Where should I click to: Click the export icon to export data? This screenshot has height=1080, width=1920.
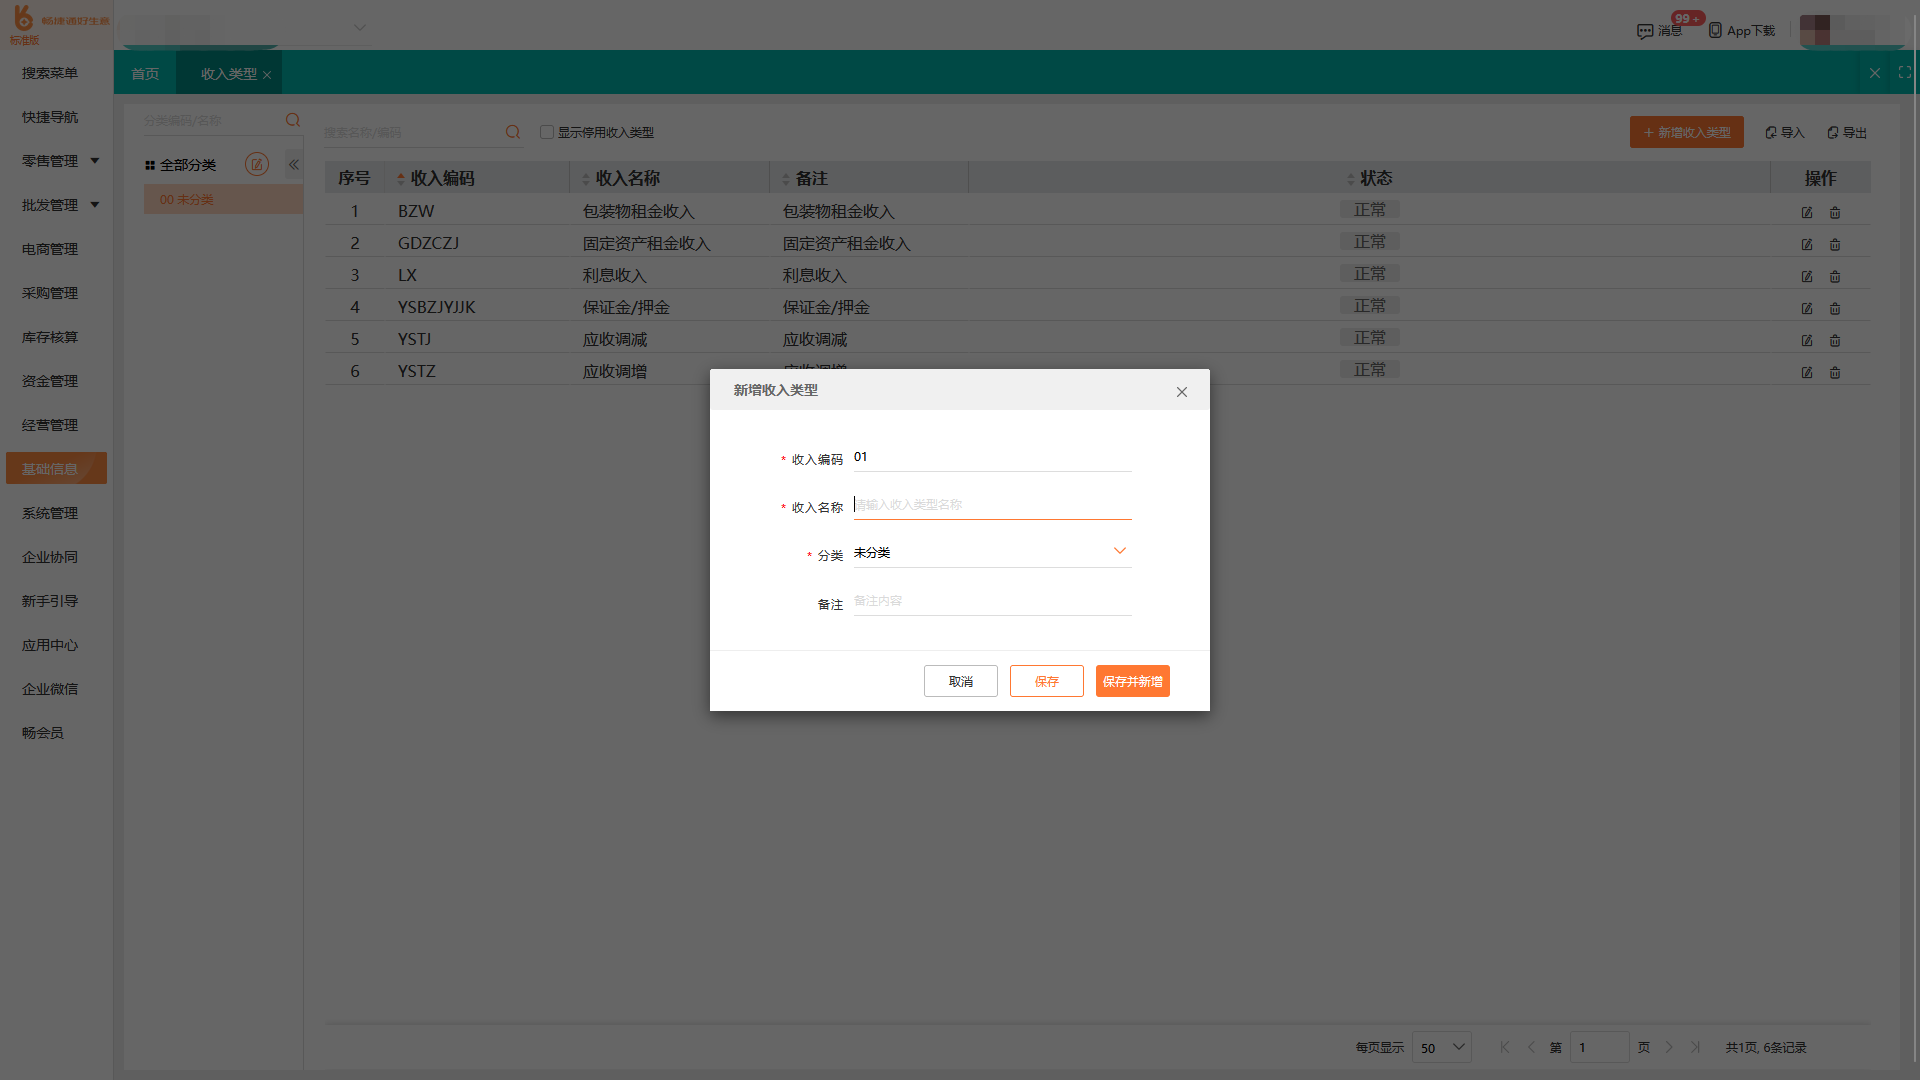pyautogui.click(x=1846, y=132)
